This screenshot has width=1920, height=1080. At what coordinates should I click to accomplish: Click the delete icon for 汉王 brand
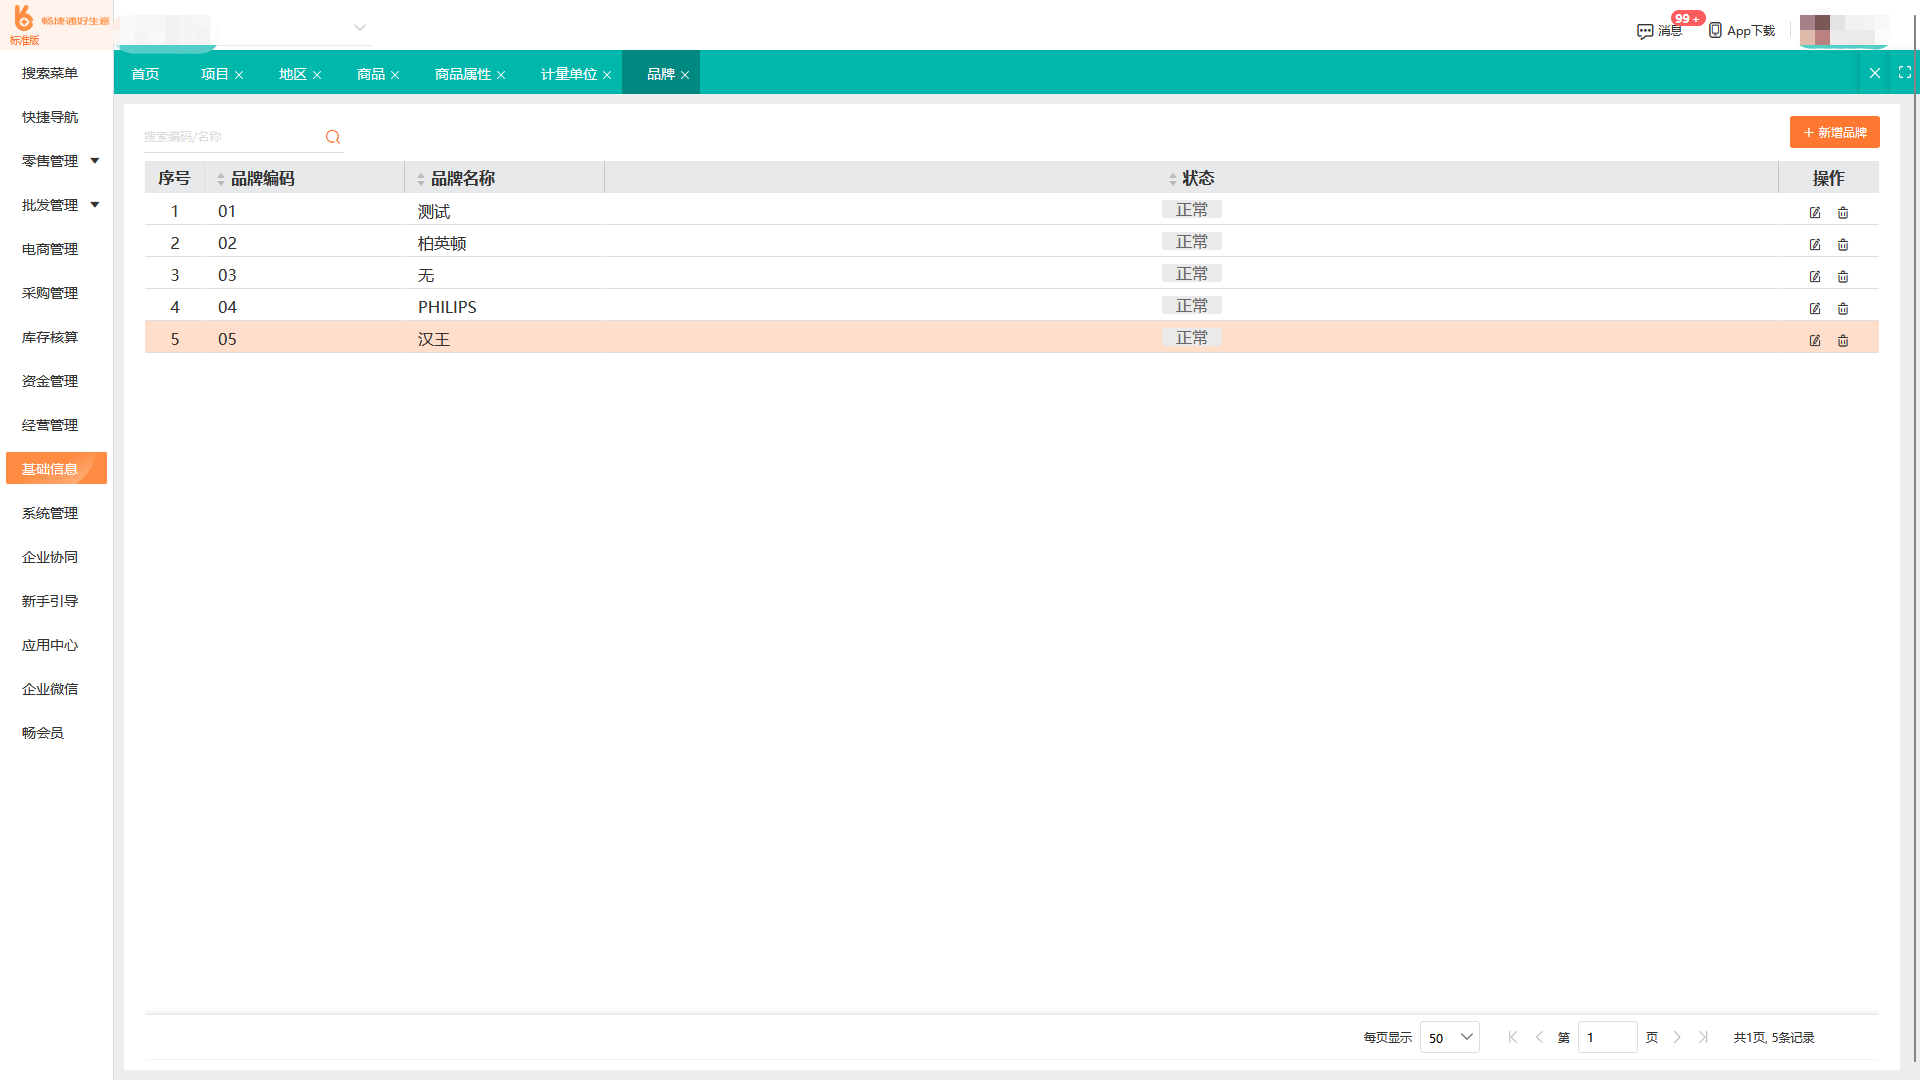pyautogui.click(x=1842, y=339)
